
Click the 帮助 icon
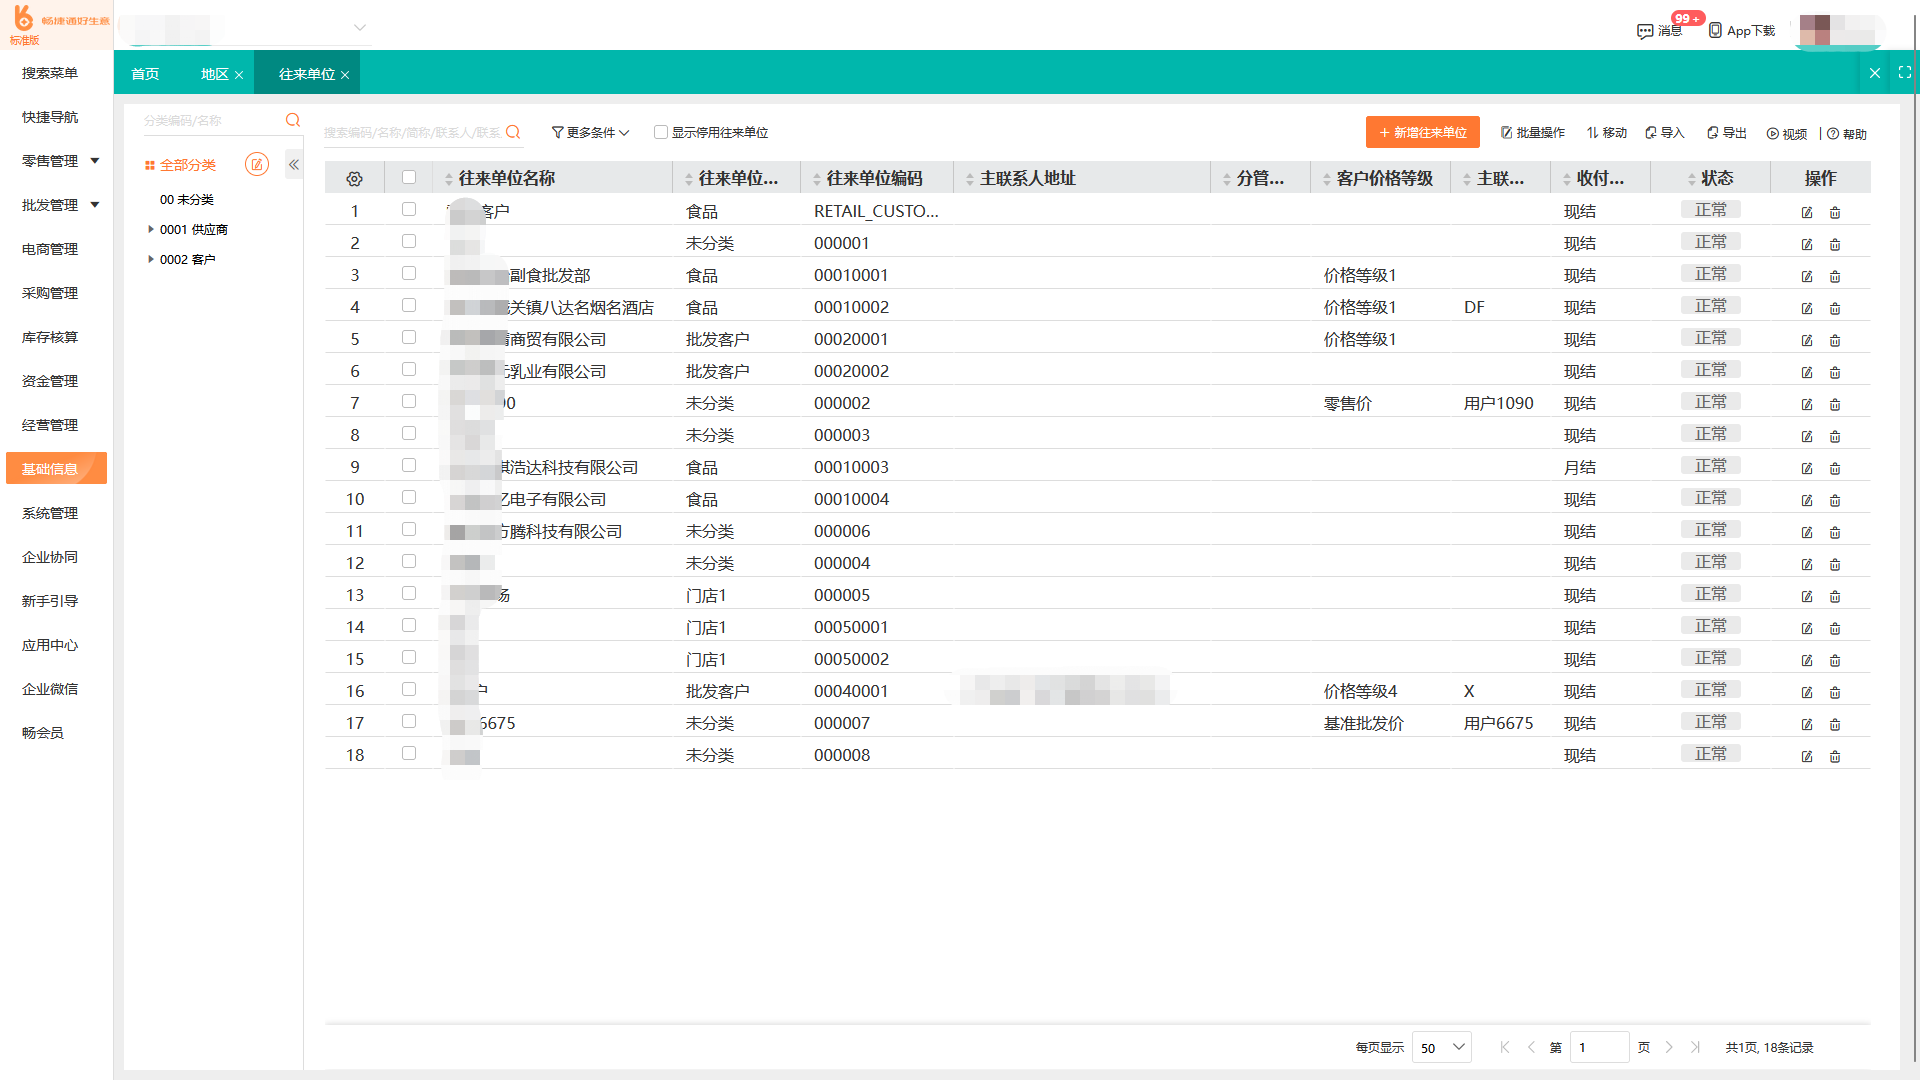[x=1850, y=132]
